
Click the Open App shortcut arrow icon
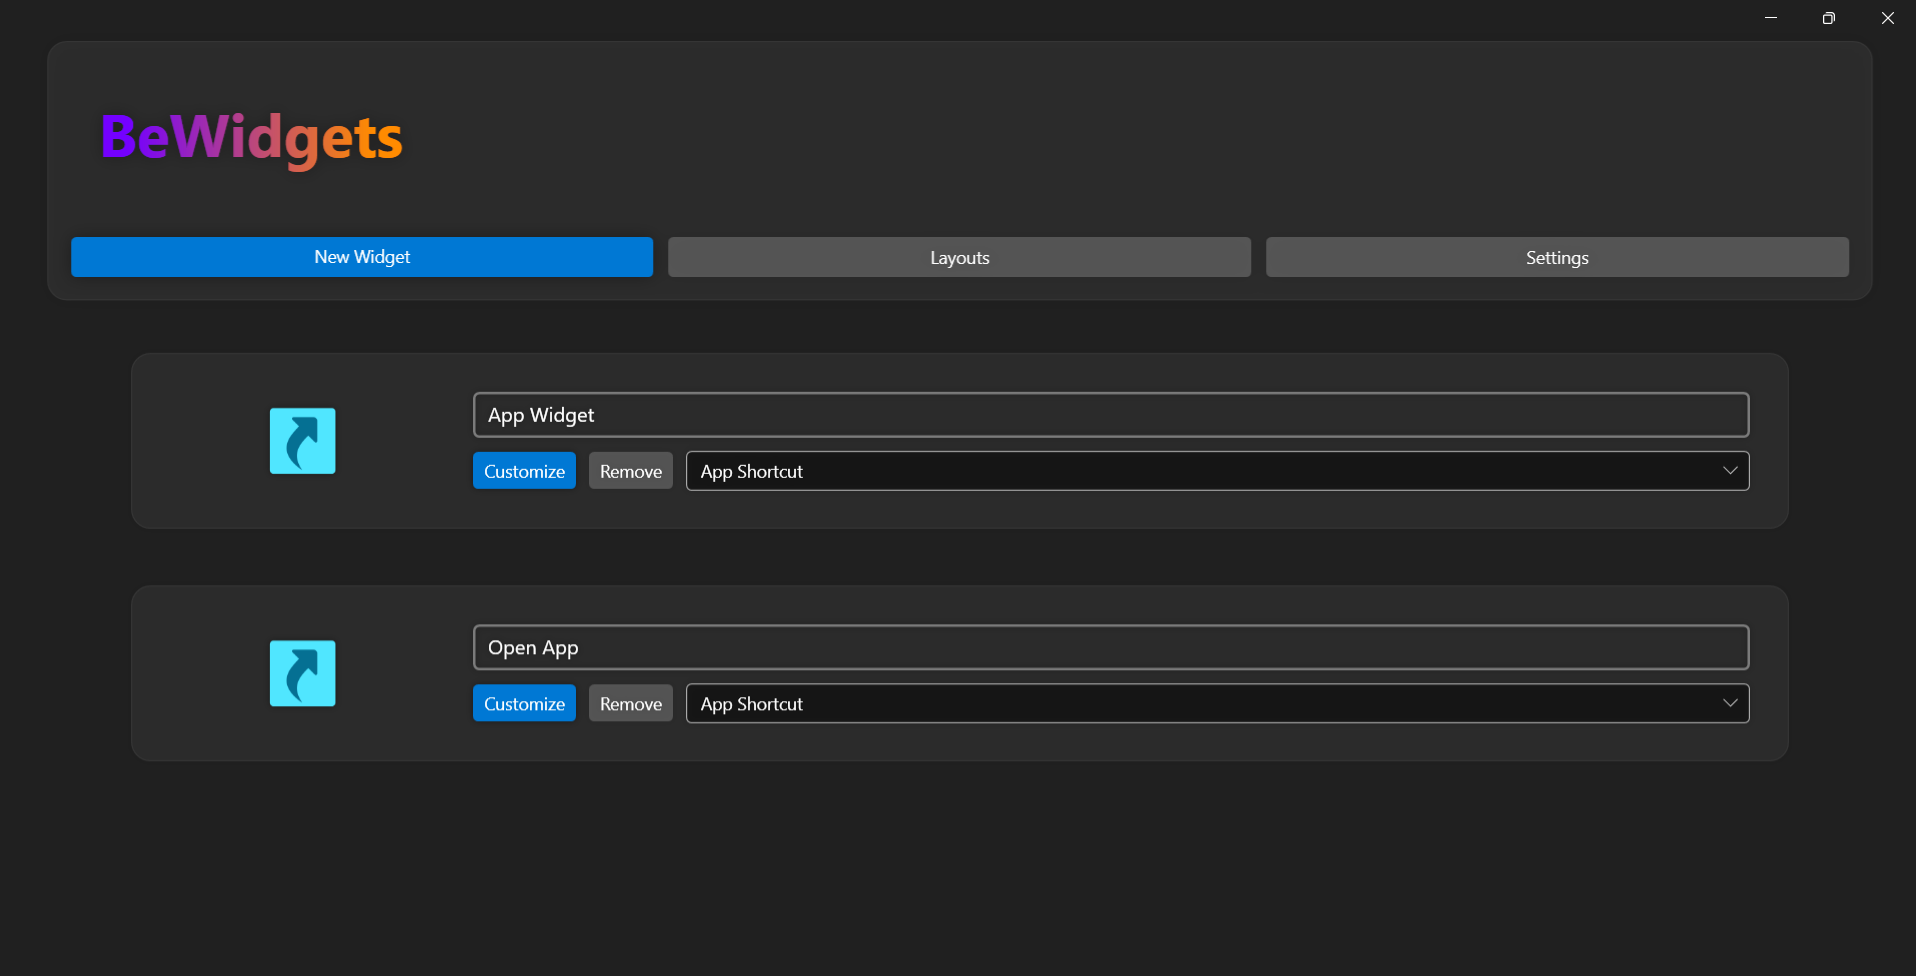302,673
